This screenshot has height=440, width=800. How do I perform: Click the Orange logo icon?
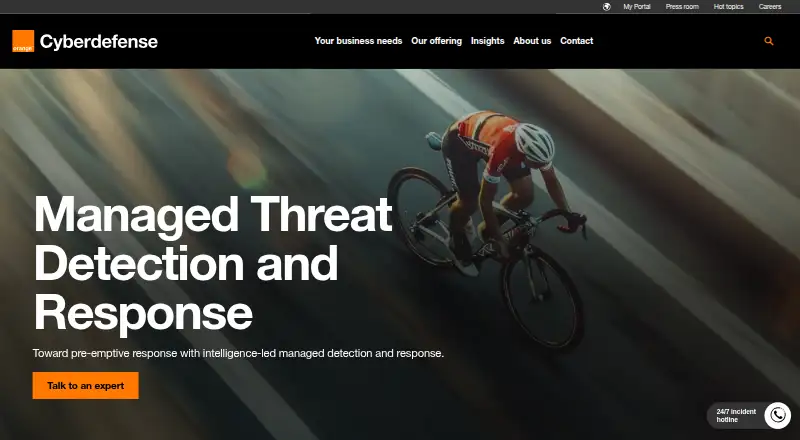(x=23, y=41)
